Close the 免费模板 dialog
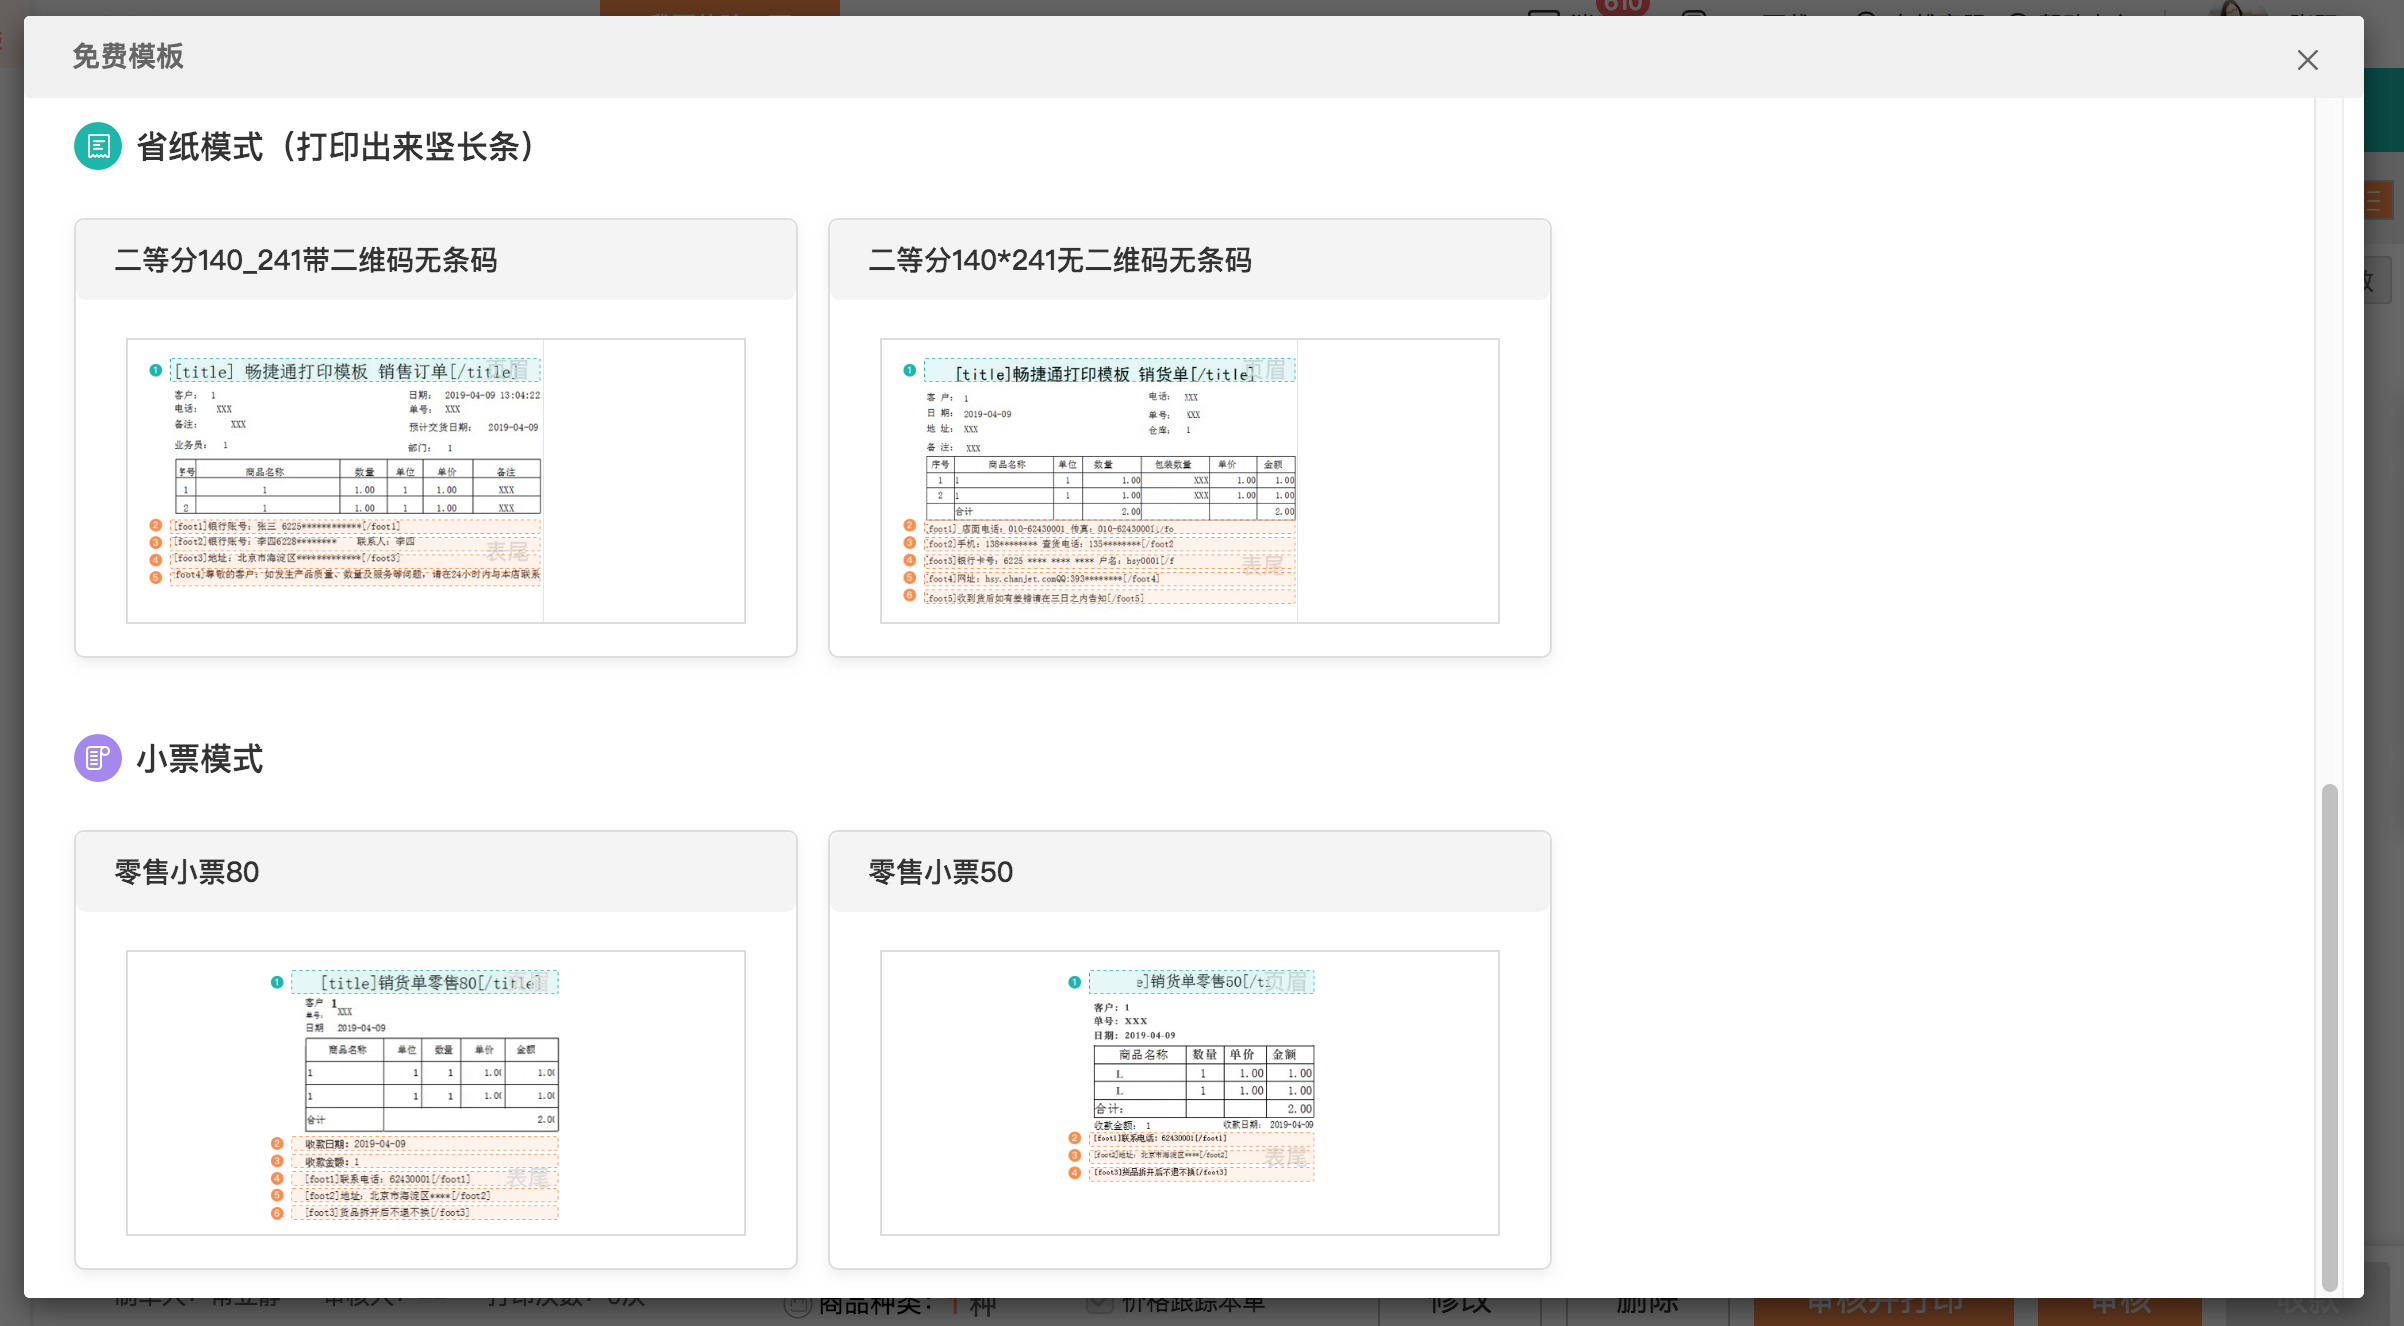This screenshot has height=1326, width=2404. 2308,60
